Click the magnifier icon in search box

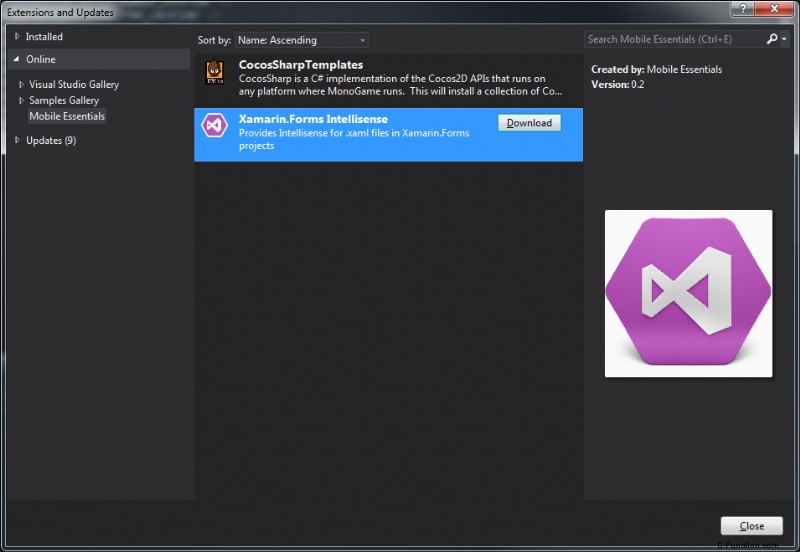[771, 39]
